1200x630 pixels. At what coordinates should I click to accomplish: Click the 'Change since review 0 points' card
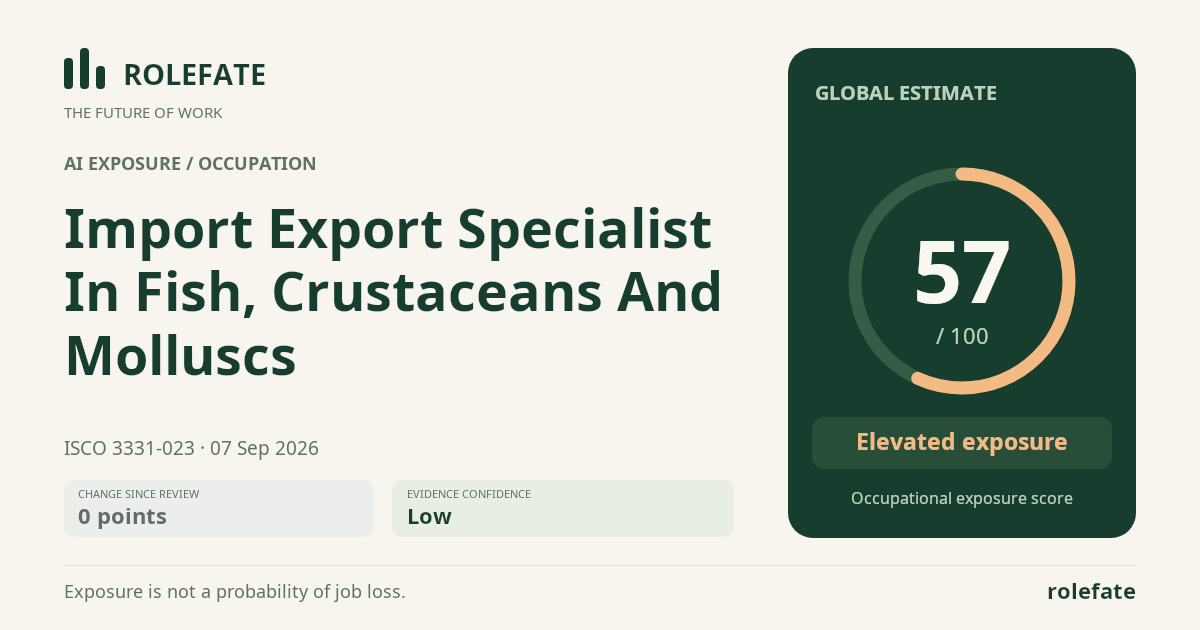tap(219, 508)
